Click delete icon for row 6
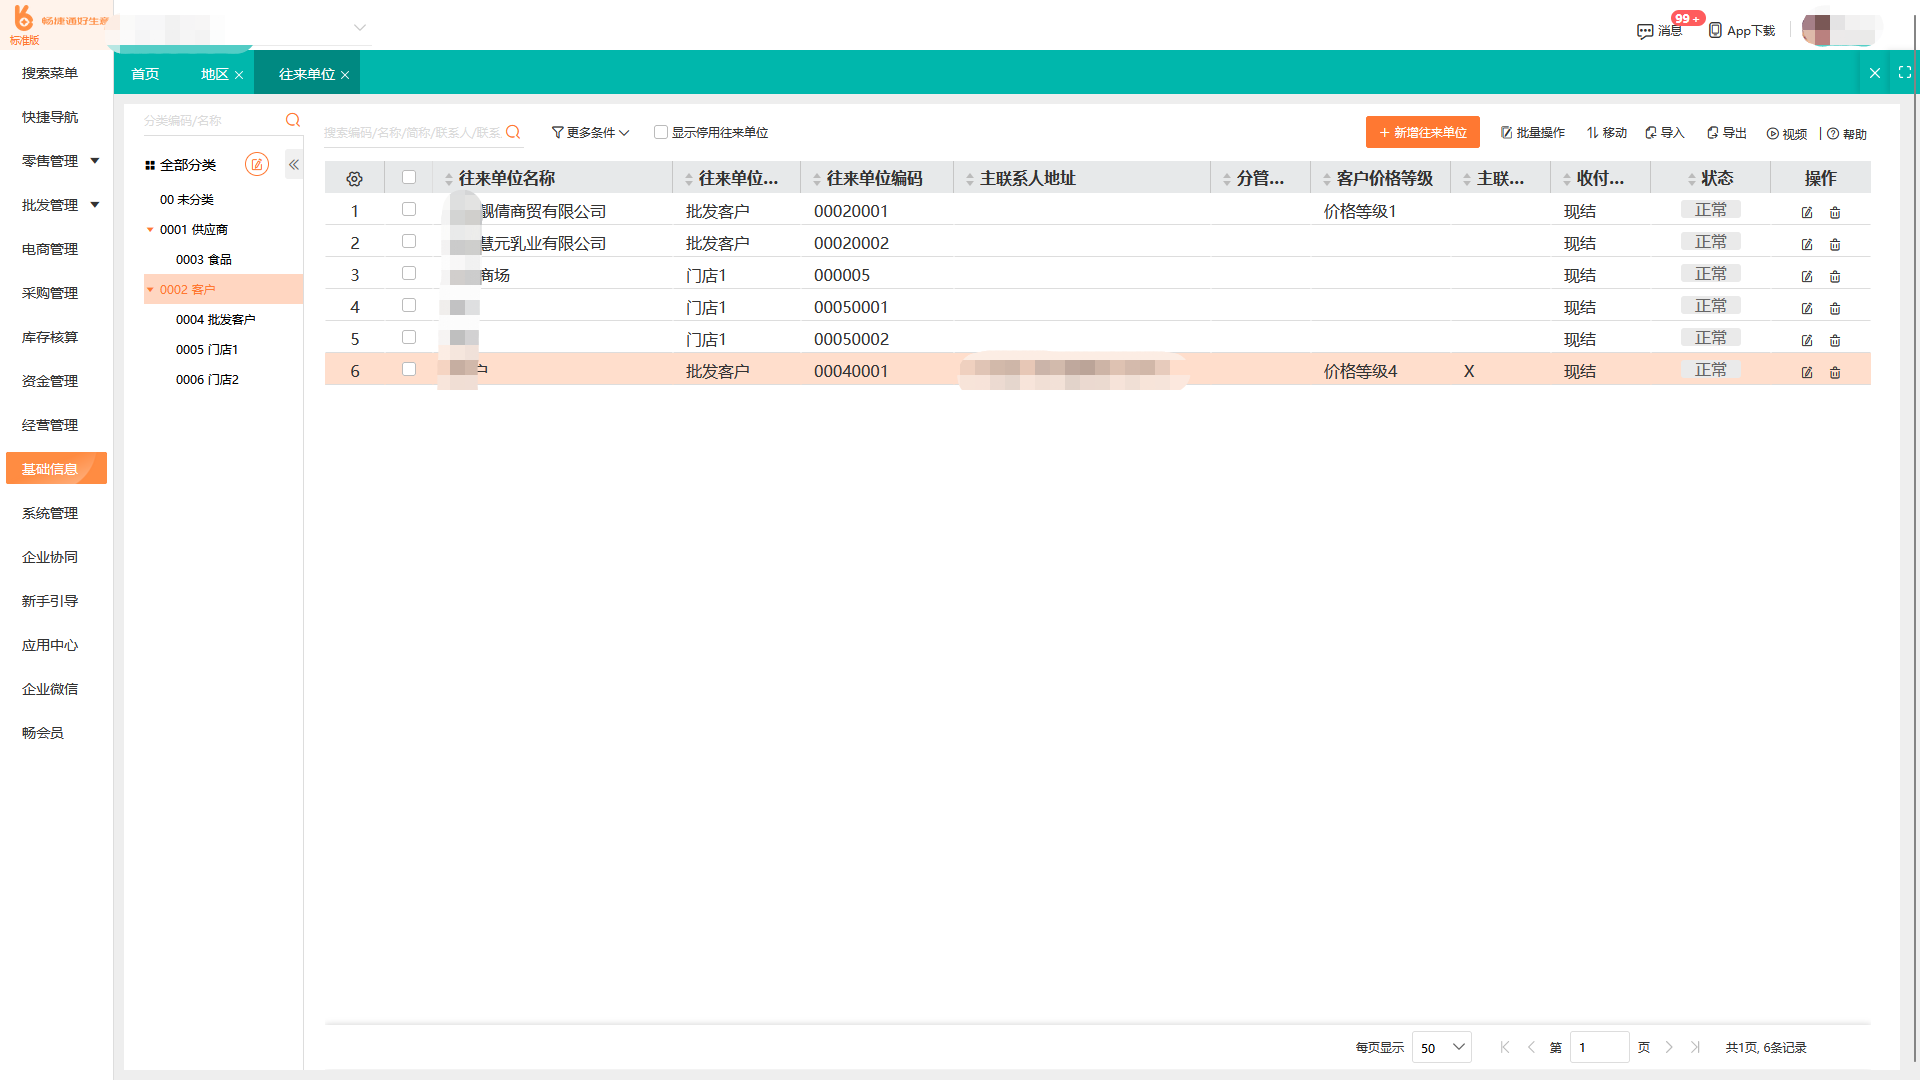 point(1836,372)
